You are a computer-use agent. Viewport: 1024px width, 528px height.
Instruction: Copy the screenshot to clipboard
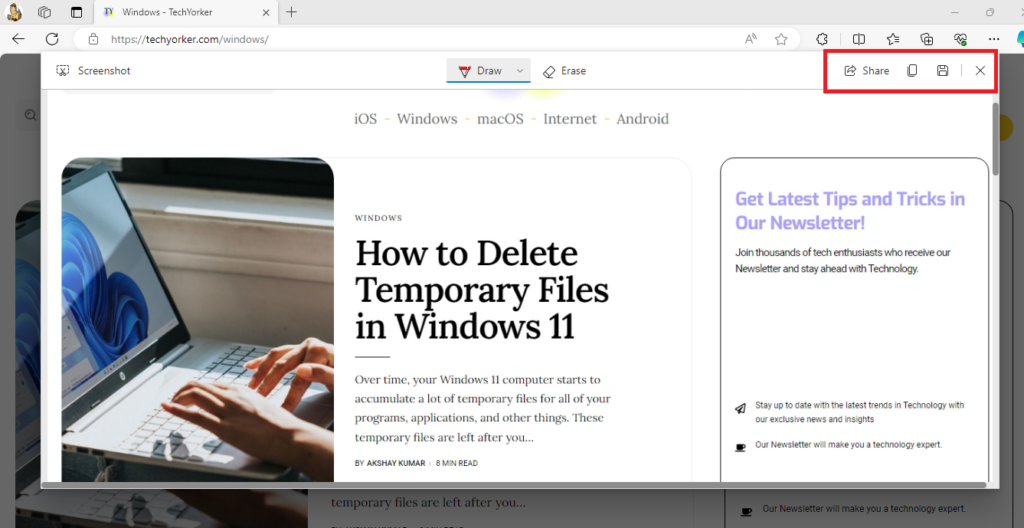point(912,71)
